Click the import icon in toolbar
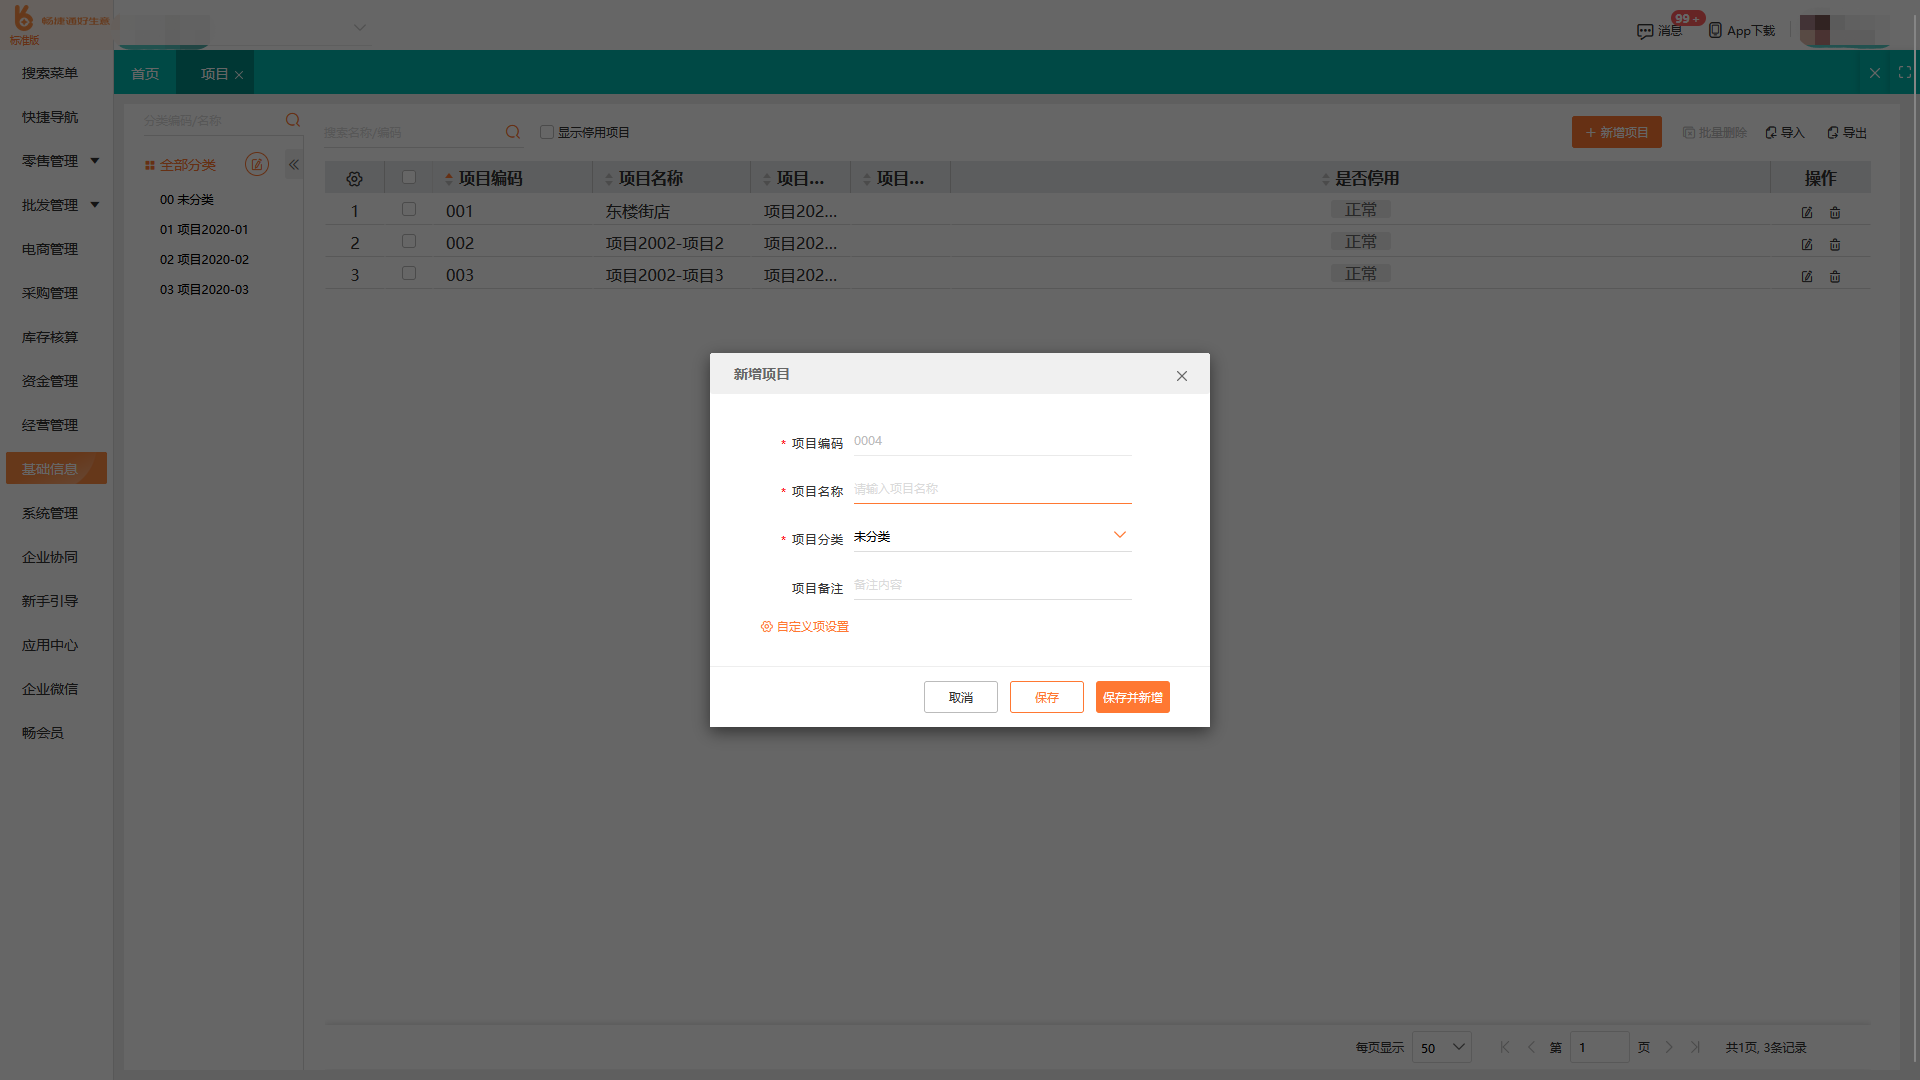Viewport: 1920px width, 1080px height. [x=1785, y=131]
